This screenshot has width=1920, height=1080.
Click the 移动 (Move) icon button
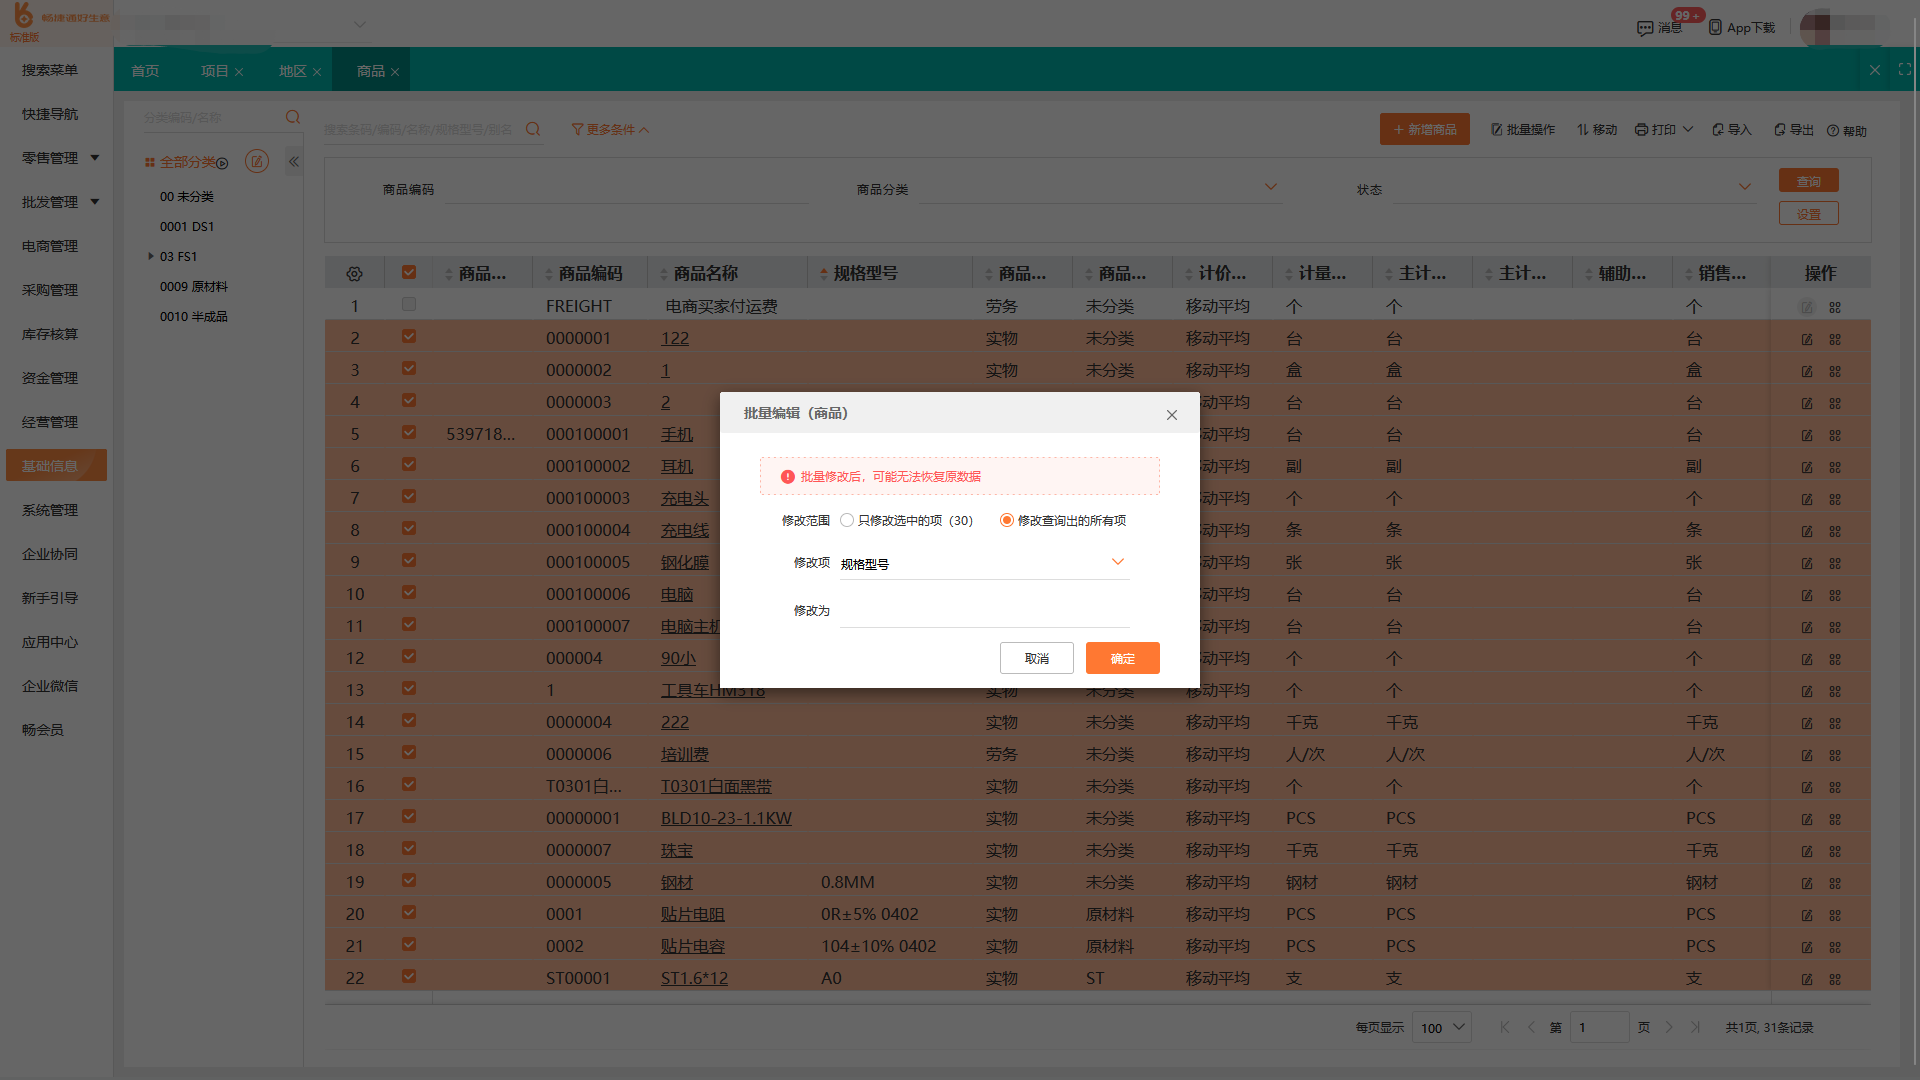(x=1598, y=128)
